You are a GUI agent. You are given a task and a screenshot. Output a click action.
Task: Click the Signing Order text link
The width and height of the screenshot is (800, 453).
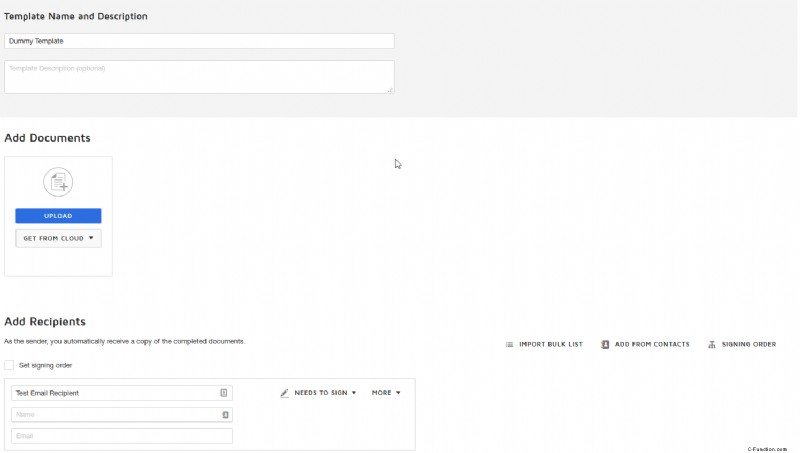(750, 344)
